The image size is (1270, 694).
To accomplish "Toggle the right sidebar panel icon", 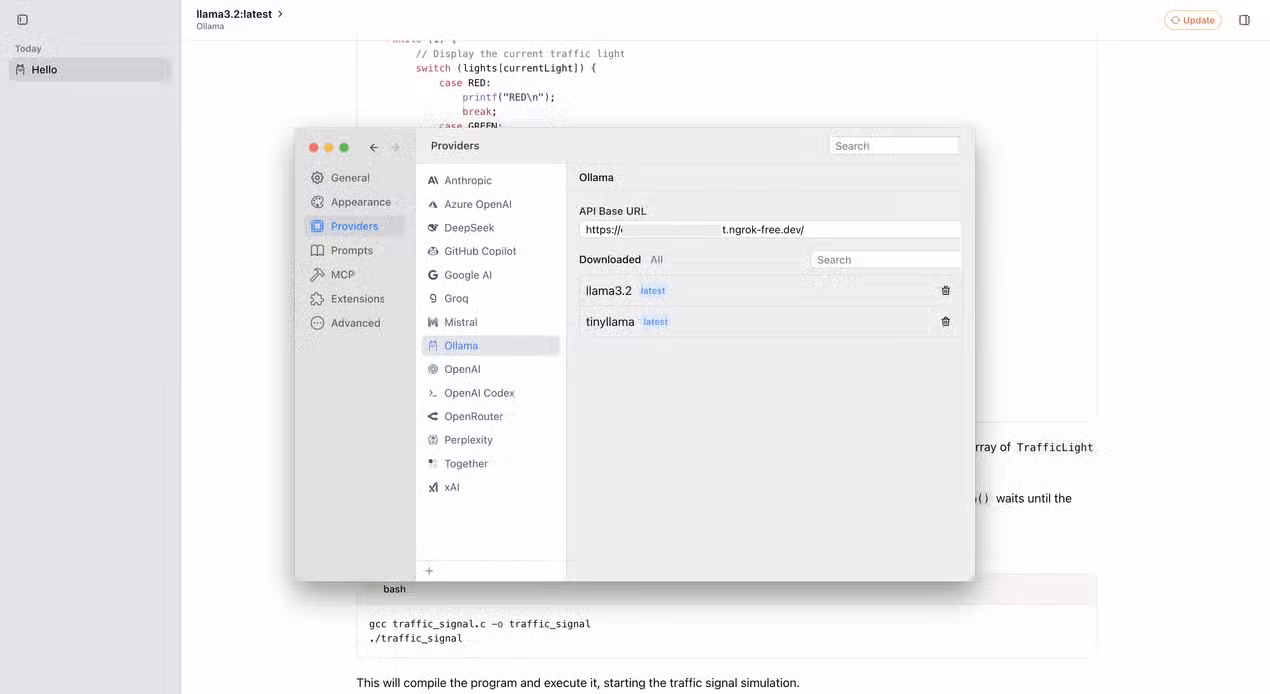I will [x=1244, y=20].
